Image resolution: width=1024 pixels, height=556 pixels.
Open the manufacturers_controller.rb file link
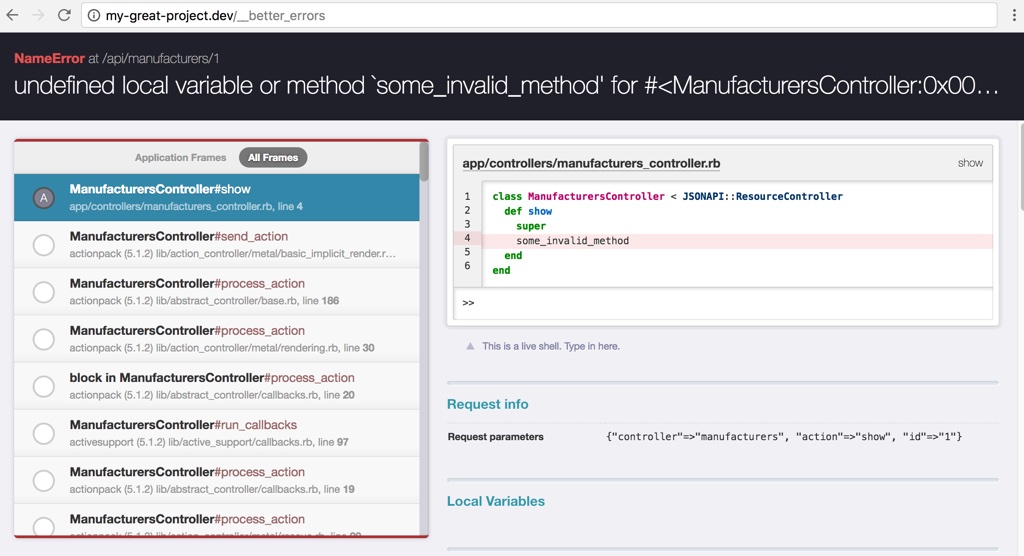(x=591, y=163)
